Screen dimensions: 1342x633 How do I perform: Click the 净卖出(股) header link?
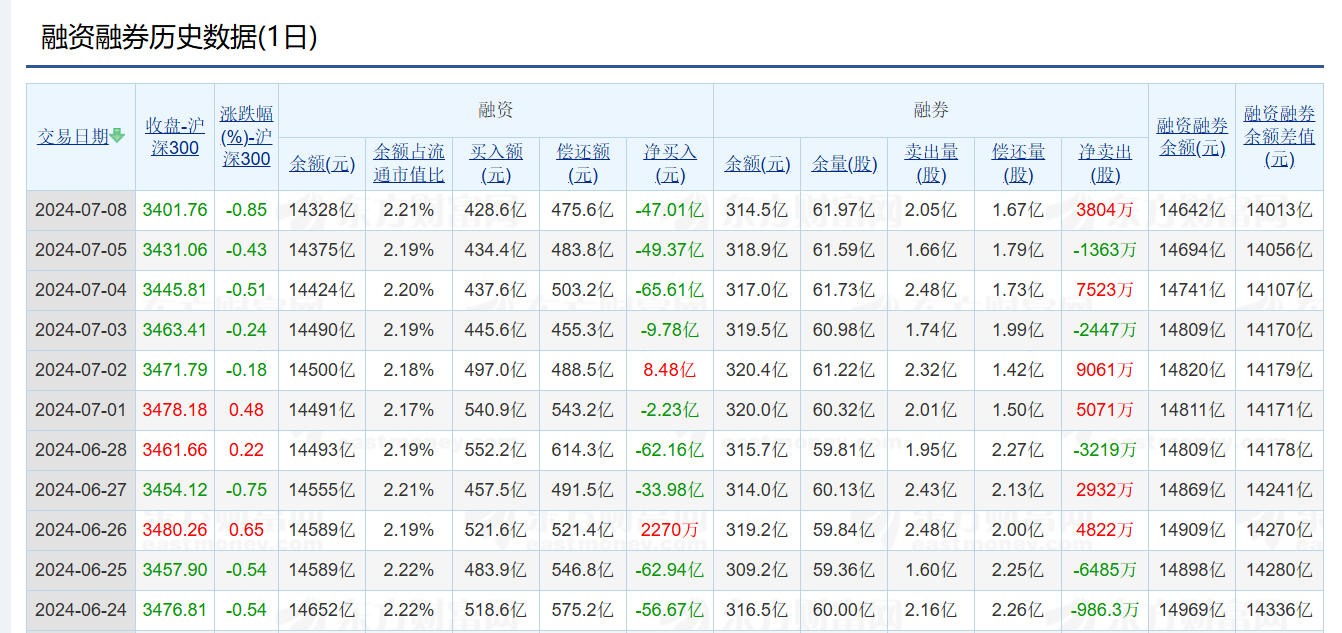point(1105,164)
